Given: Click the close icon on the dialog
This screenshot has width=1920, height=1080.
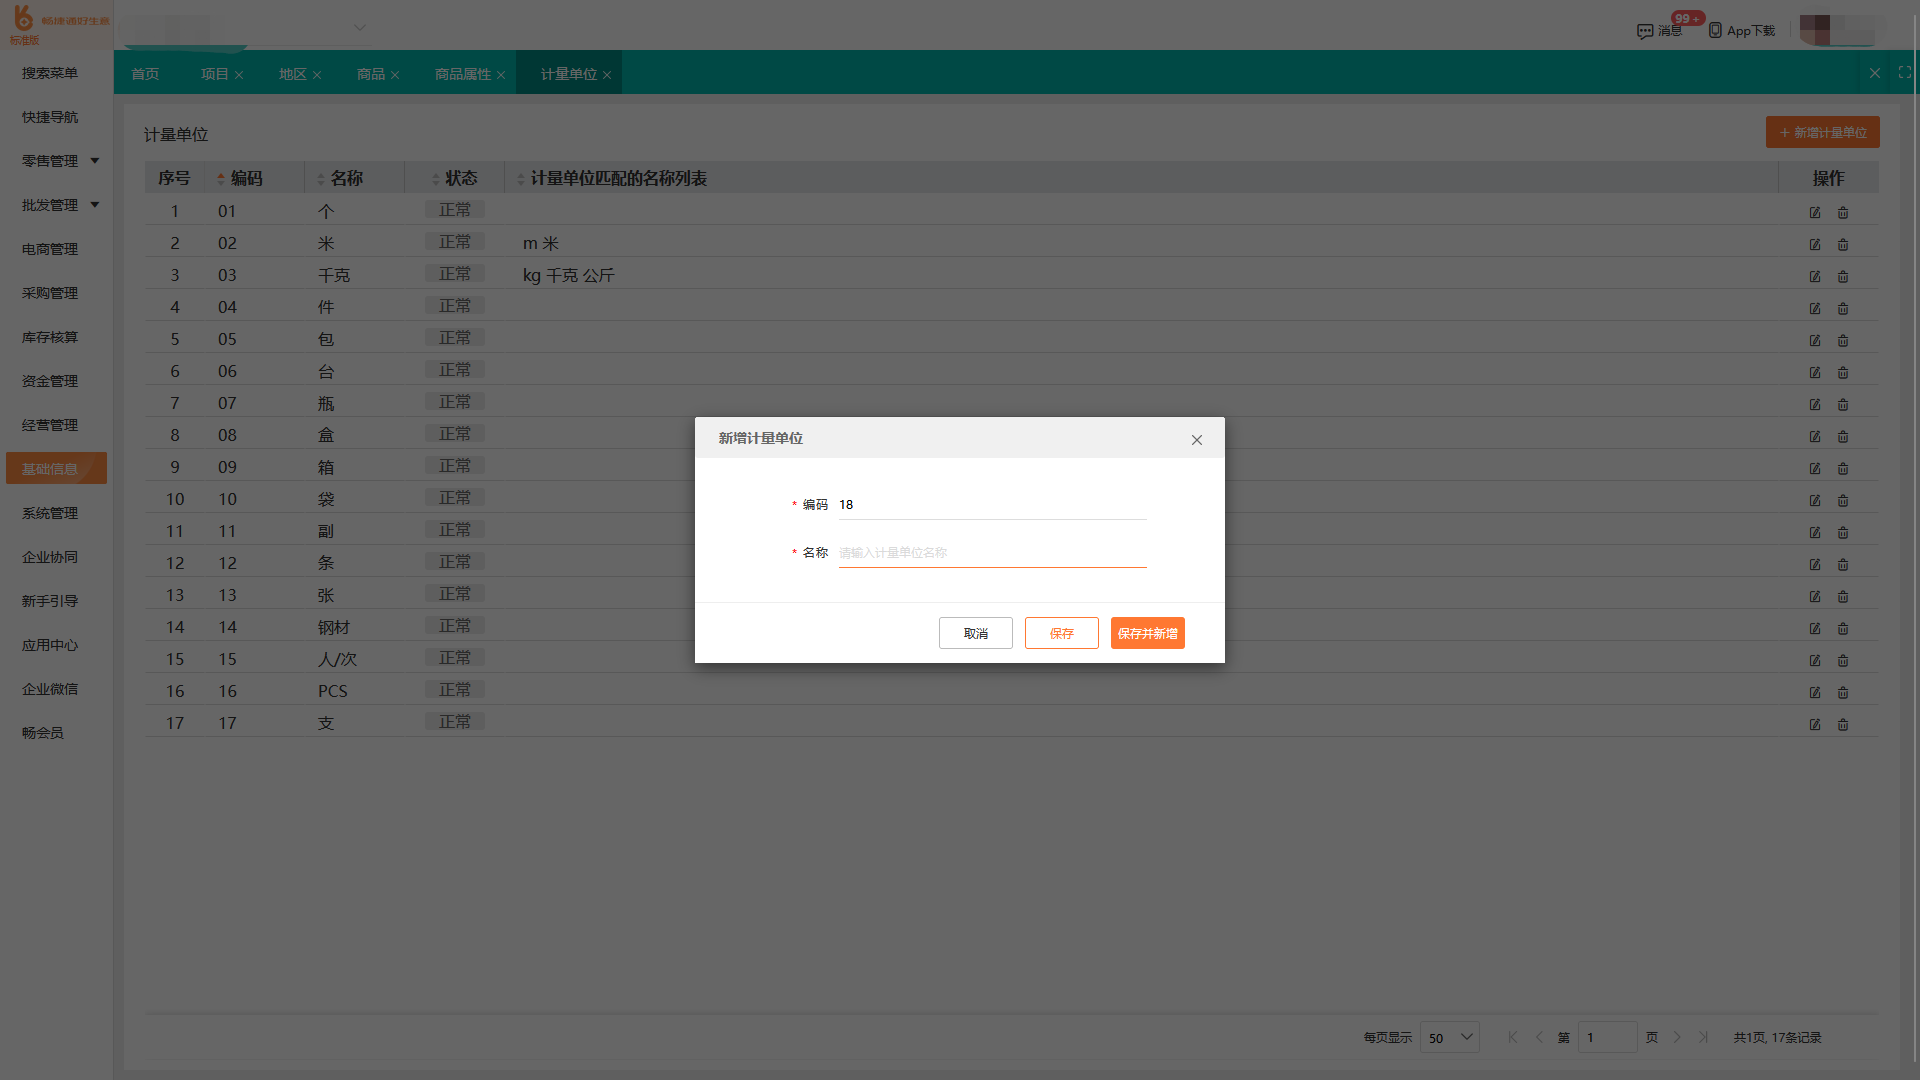Looking at the screenshot, I should (1197, 440).
